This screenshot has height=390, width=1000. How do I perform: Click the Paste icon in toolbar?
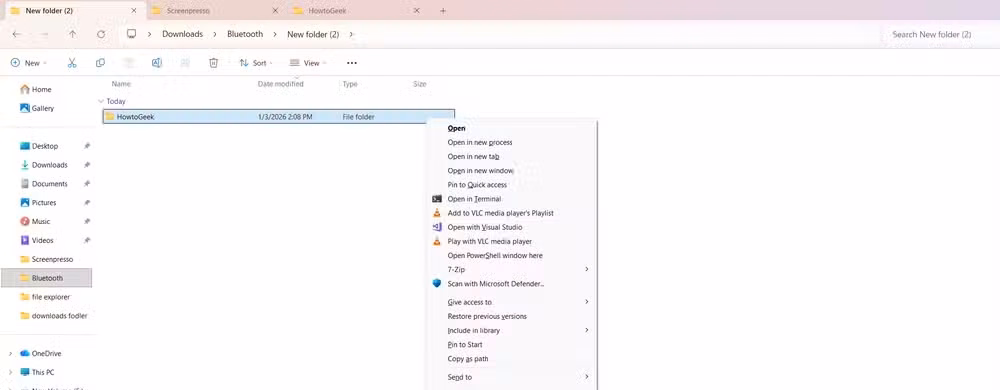[129, 63]
